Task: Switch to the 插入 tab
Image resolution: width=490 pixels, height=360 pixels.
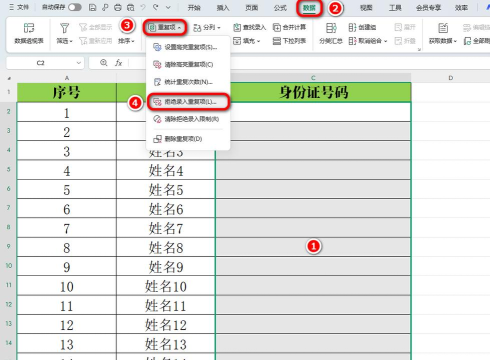Action: pyautogui.click(x=223, y=8)
